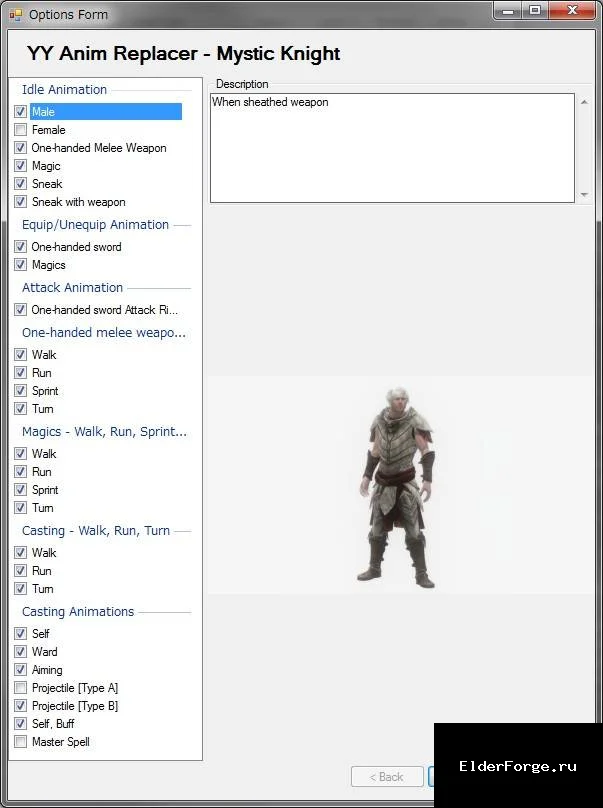Image resolution: width=603 pixels, height=808 pixels.
Task: Check the Master Spell checkbox
Action: (21, 742)
